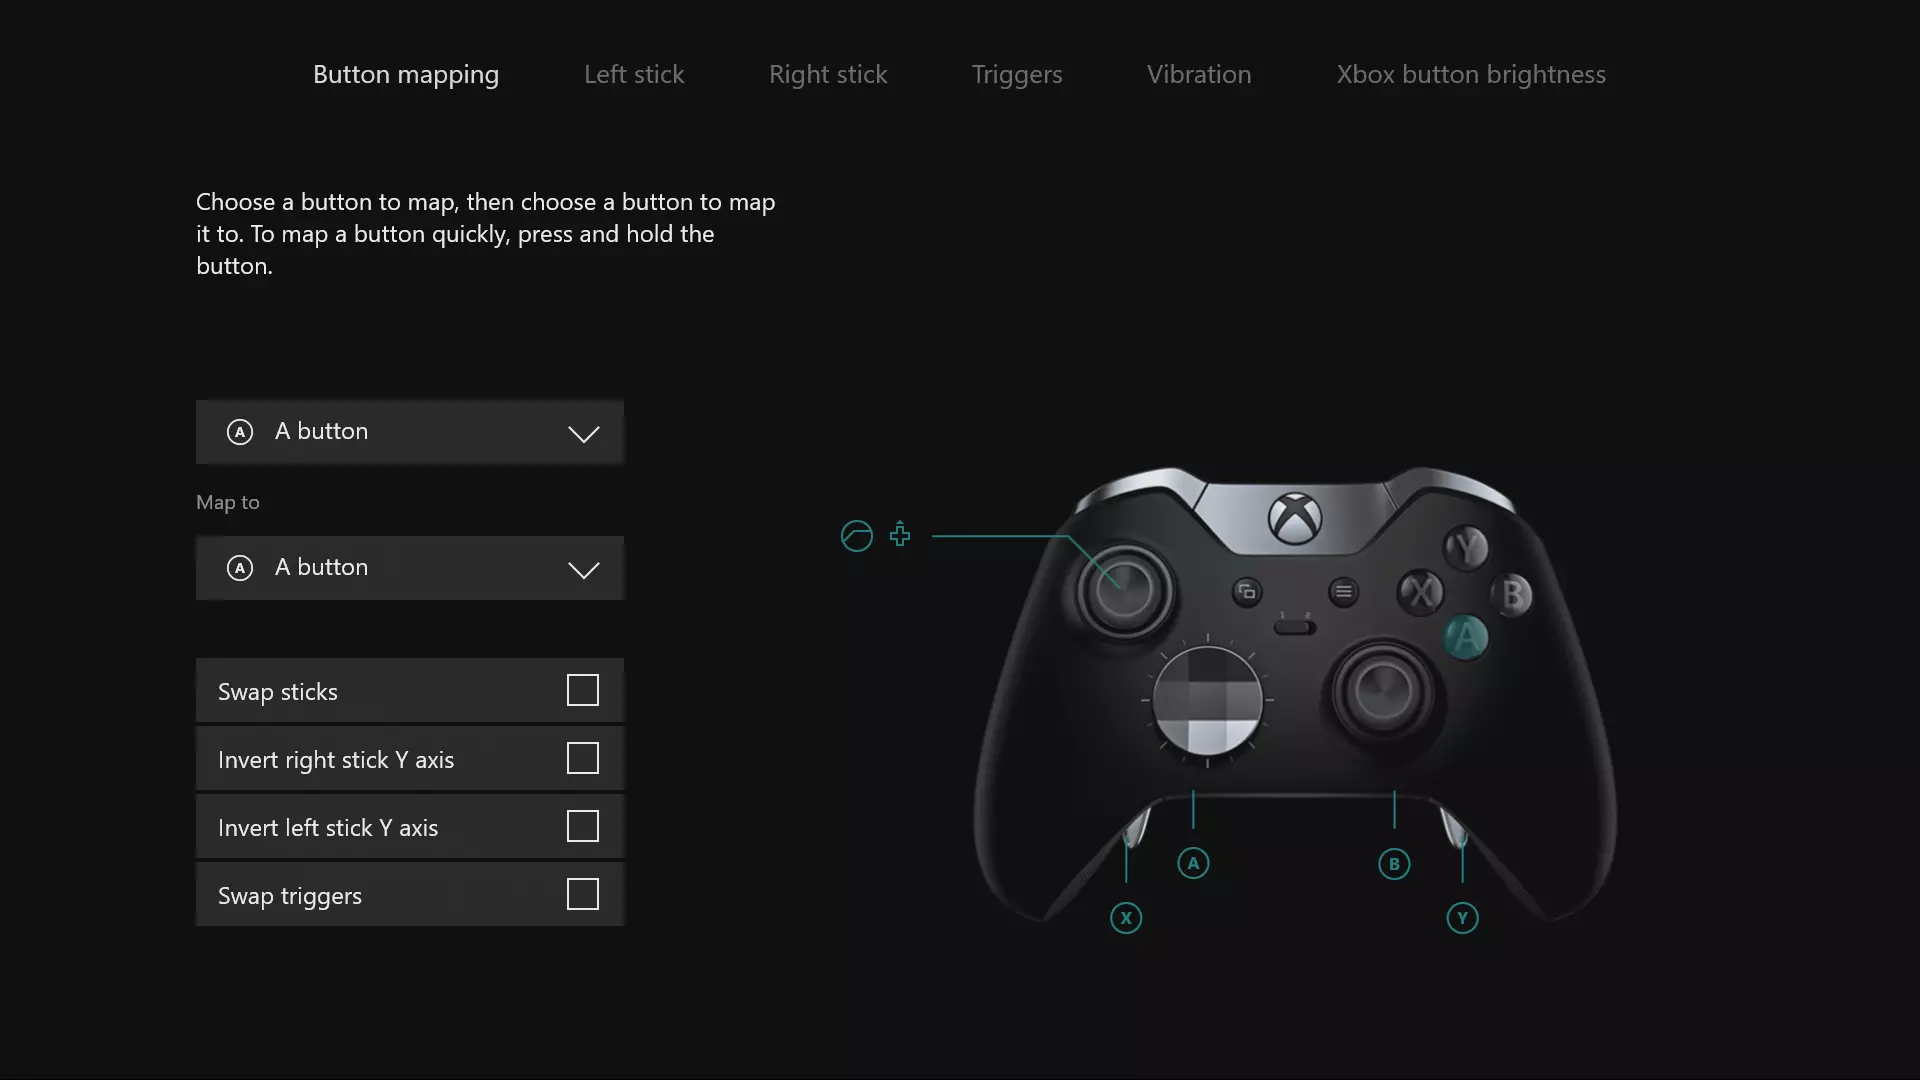Image resolution: width=1920 pixels, height=1080 pixels.
Task: Enable the Swap sticks checkbox
Action: pyautogui.click(x=582, y=688)
